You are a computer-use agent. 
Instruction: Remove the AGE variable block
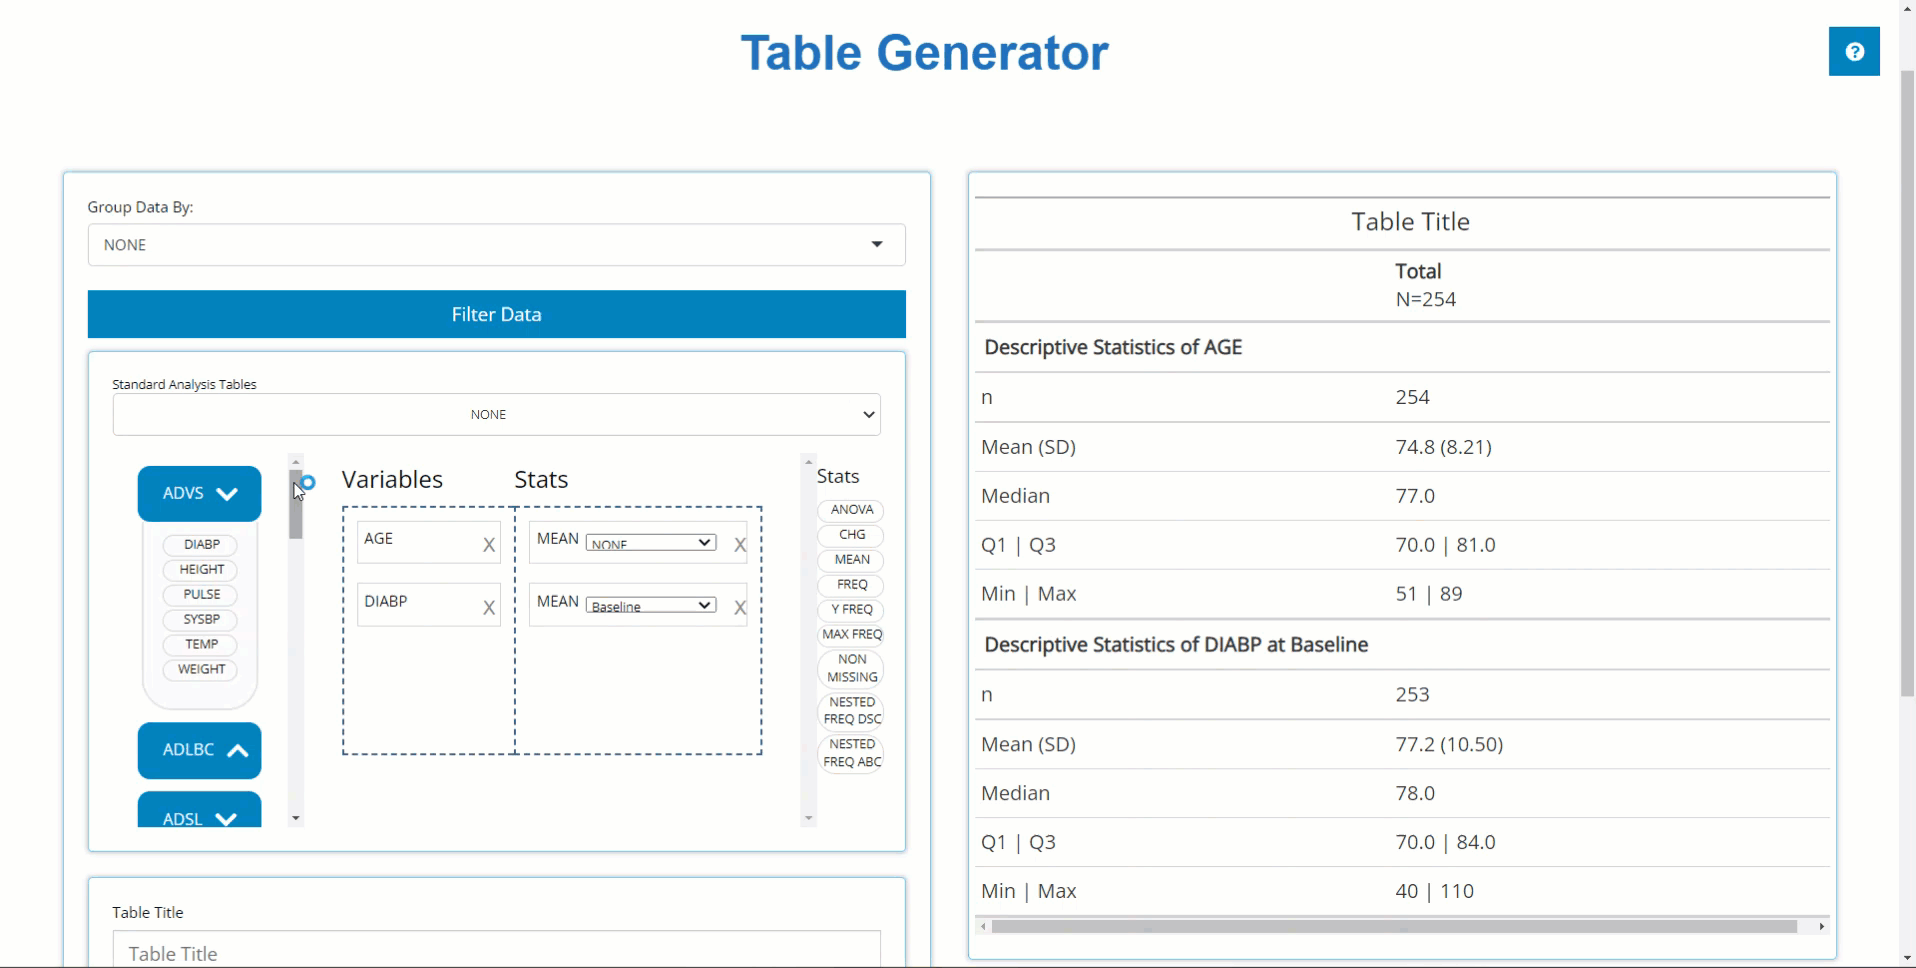(489, 545)
